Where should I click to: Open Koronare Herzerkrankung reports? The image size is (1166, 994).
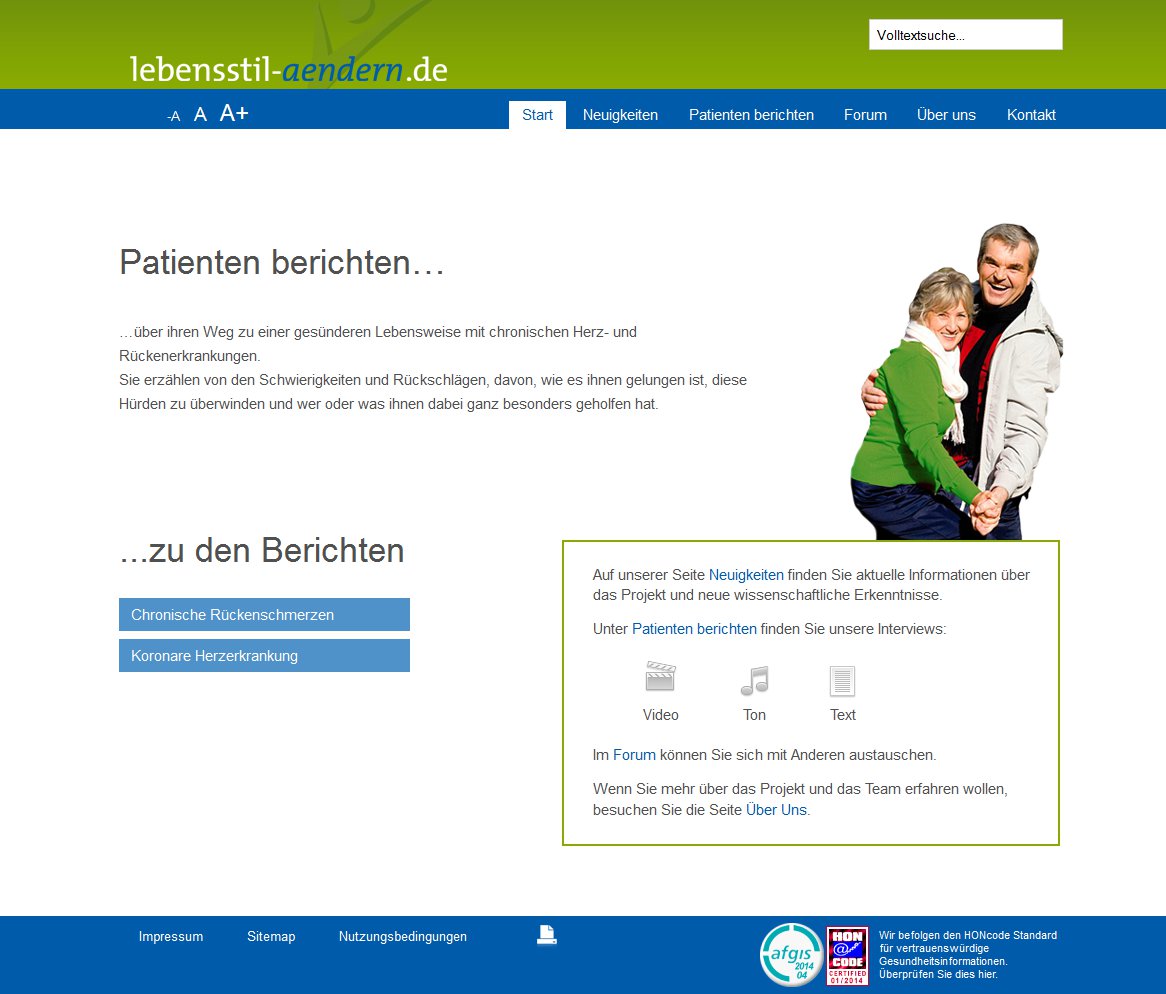264,656
